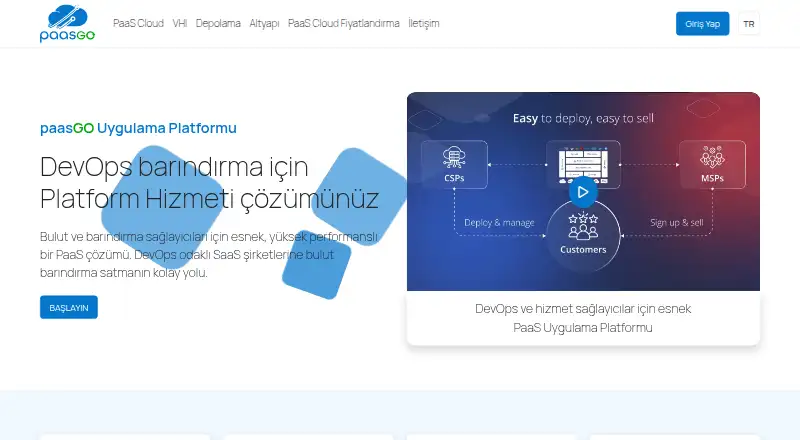Click the paasGO Uygulama Platformu heading
This screenshot has width=800, height=440.
(138, 128)
